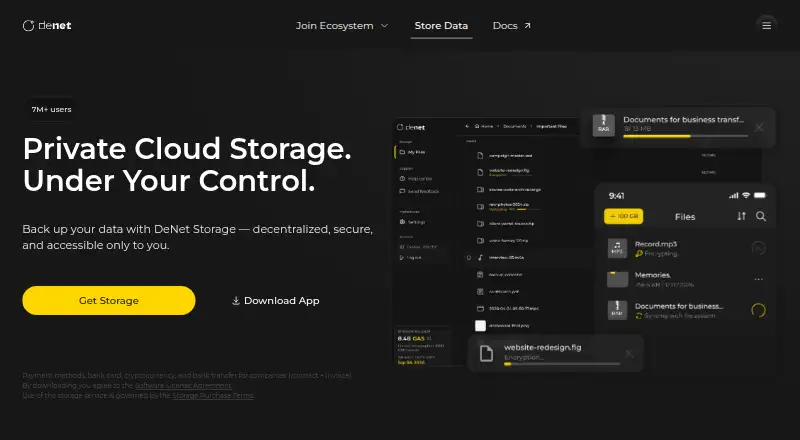Open Send feedback in the mockup sidebar
Screen dimensions: 800x440
419,191
